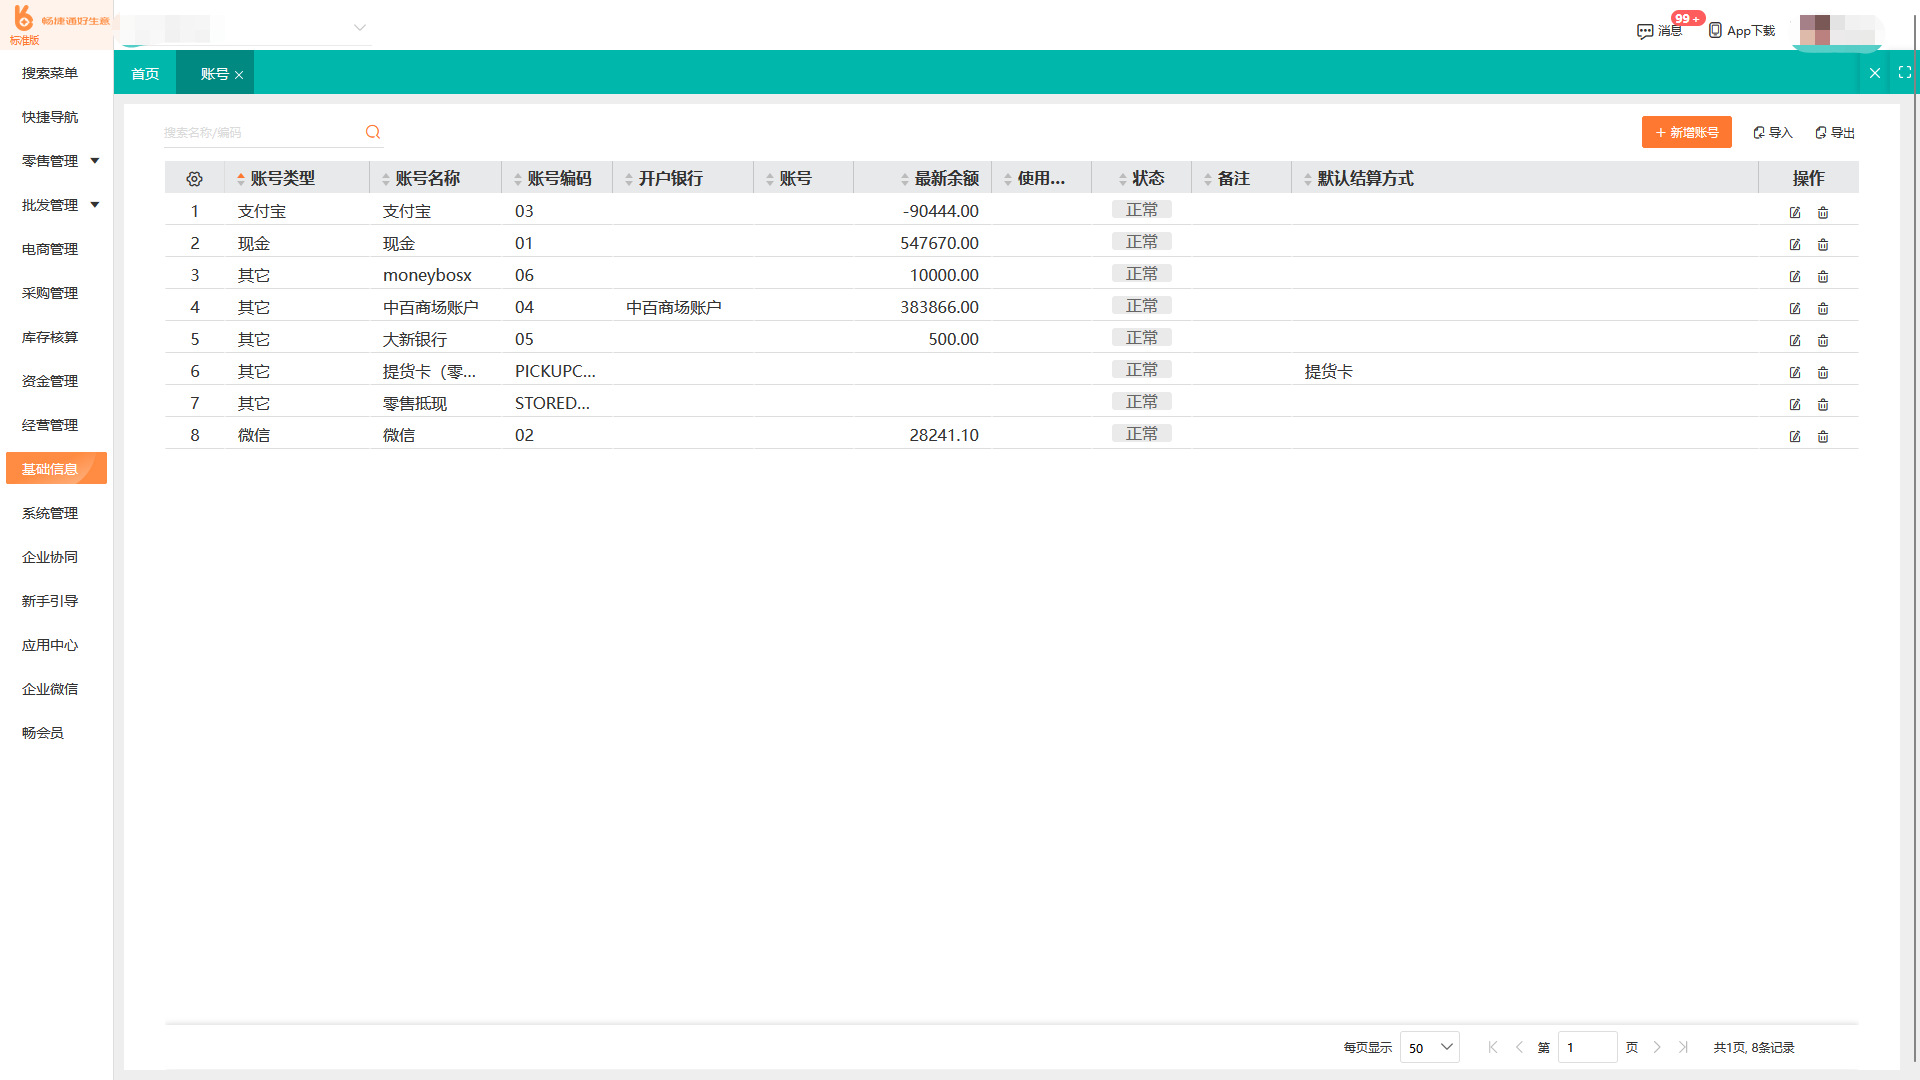The height and width of the screenshot is (1080, 1920).
Task: Open the 基础信息 menu section
Action: [54, 468]
